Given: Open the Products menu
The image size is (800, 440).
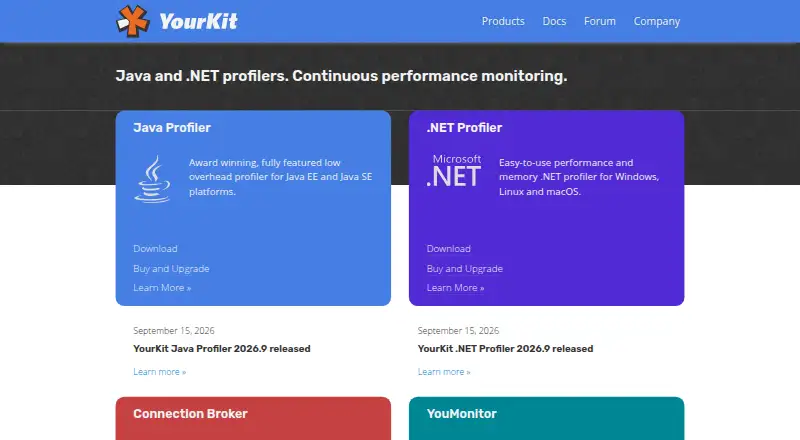Looking at the screenshot, I should [x=503, y=21].
